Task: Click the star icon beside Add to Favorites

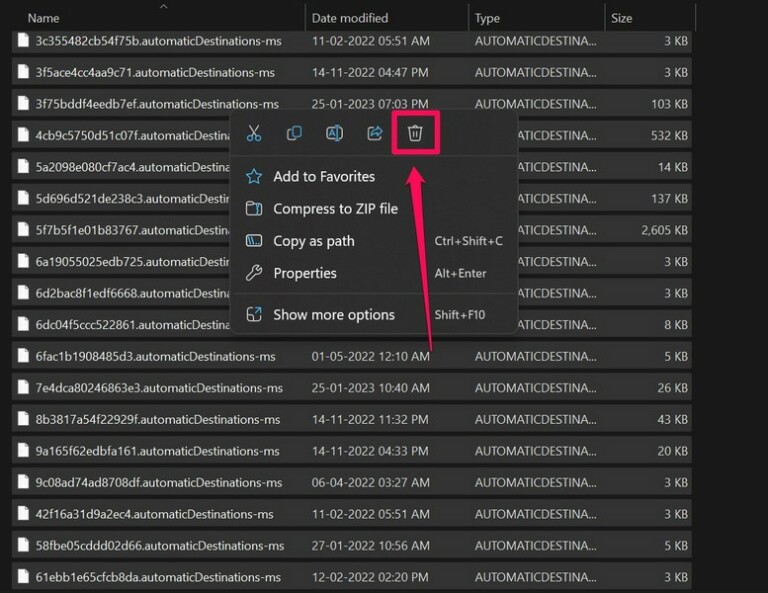Action: 254,177
